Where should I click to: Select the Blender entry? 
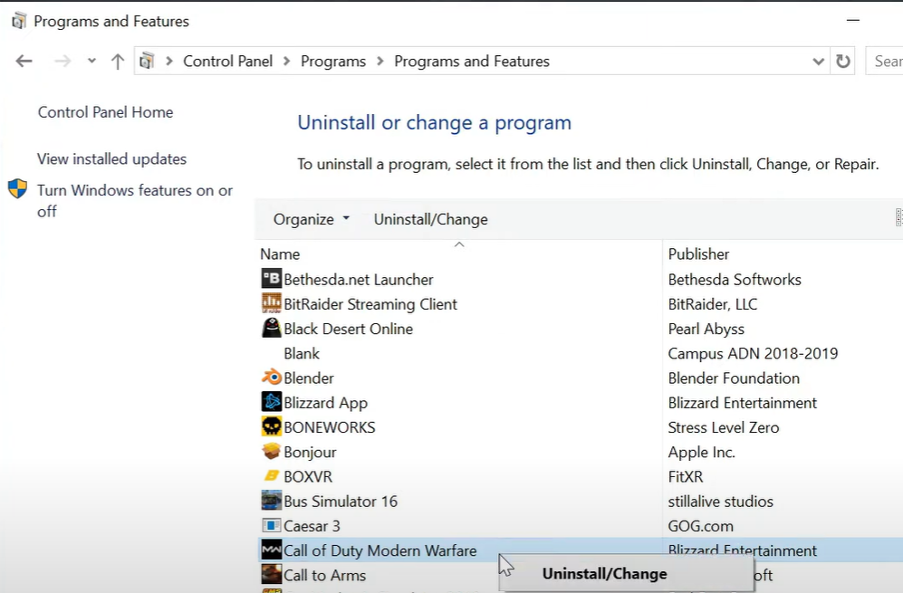point(308,378)
